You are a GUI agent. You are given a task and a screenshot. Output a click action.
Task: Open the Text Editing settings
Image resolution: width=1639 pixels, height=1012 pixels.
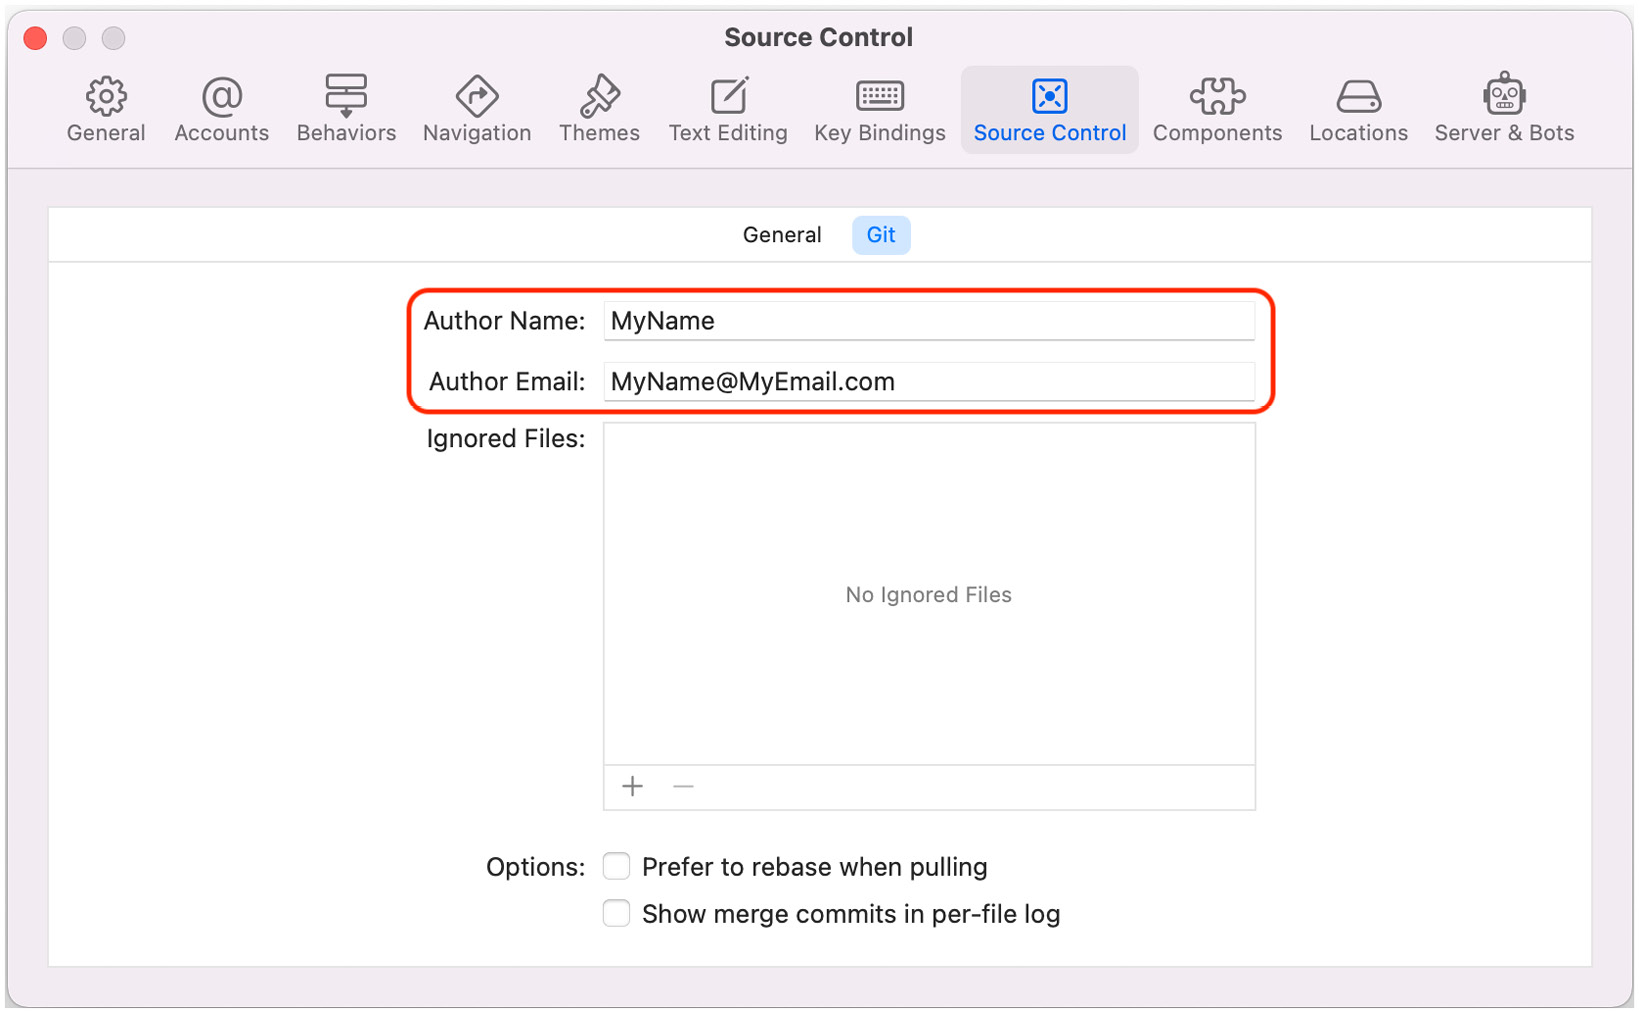(727, 108)
